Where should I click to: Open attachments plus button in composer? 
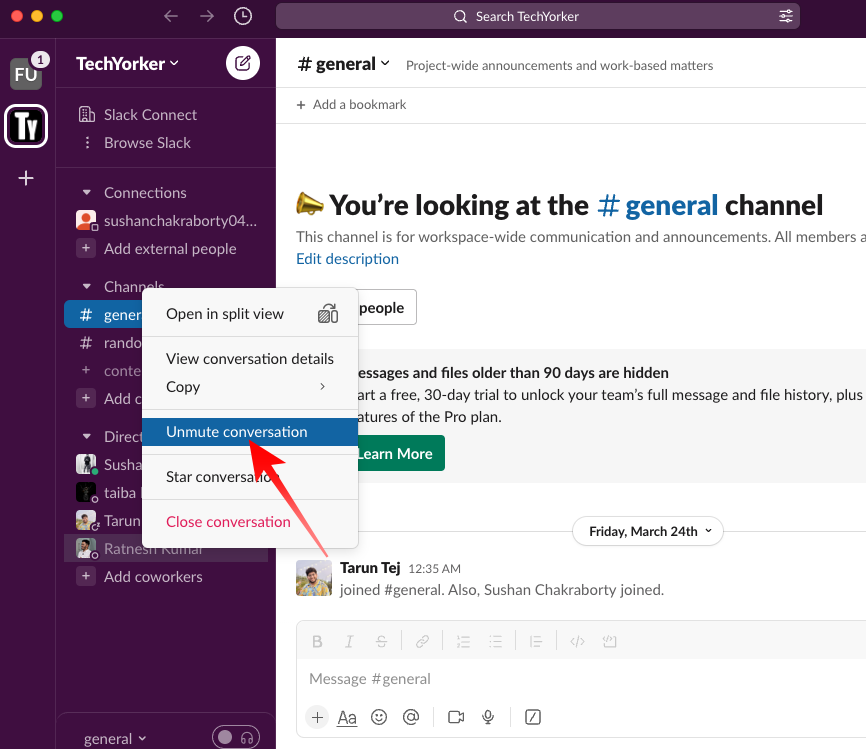317,718
